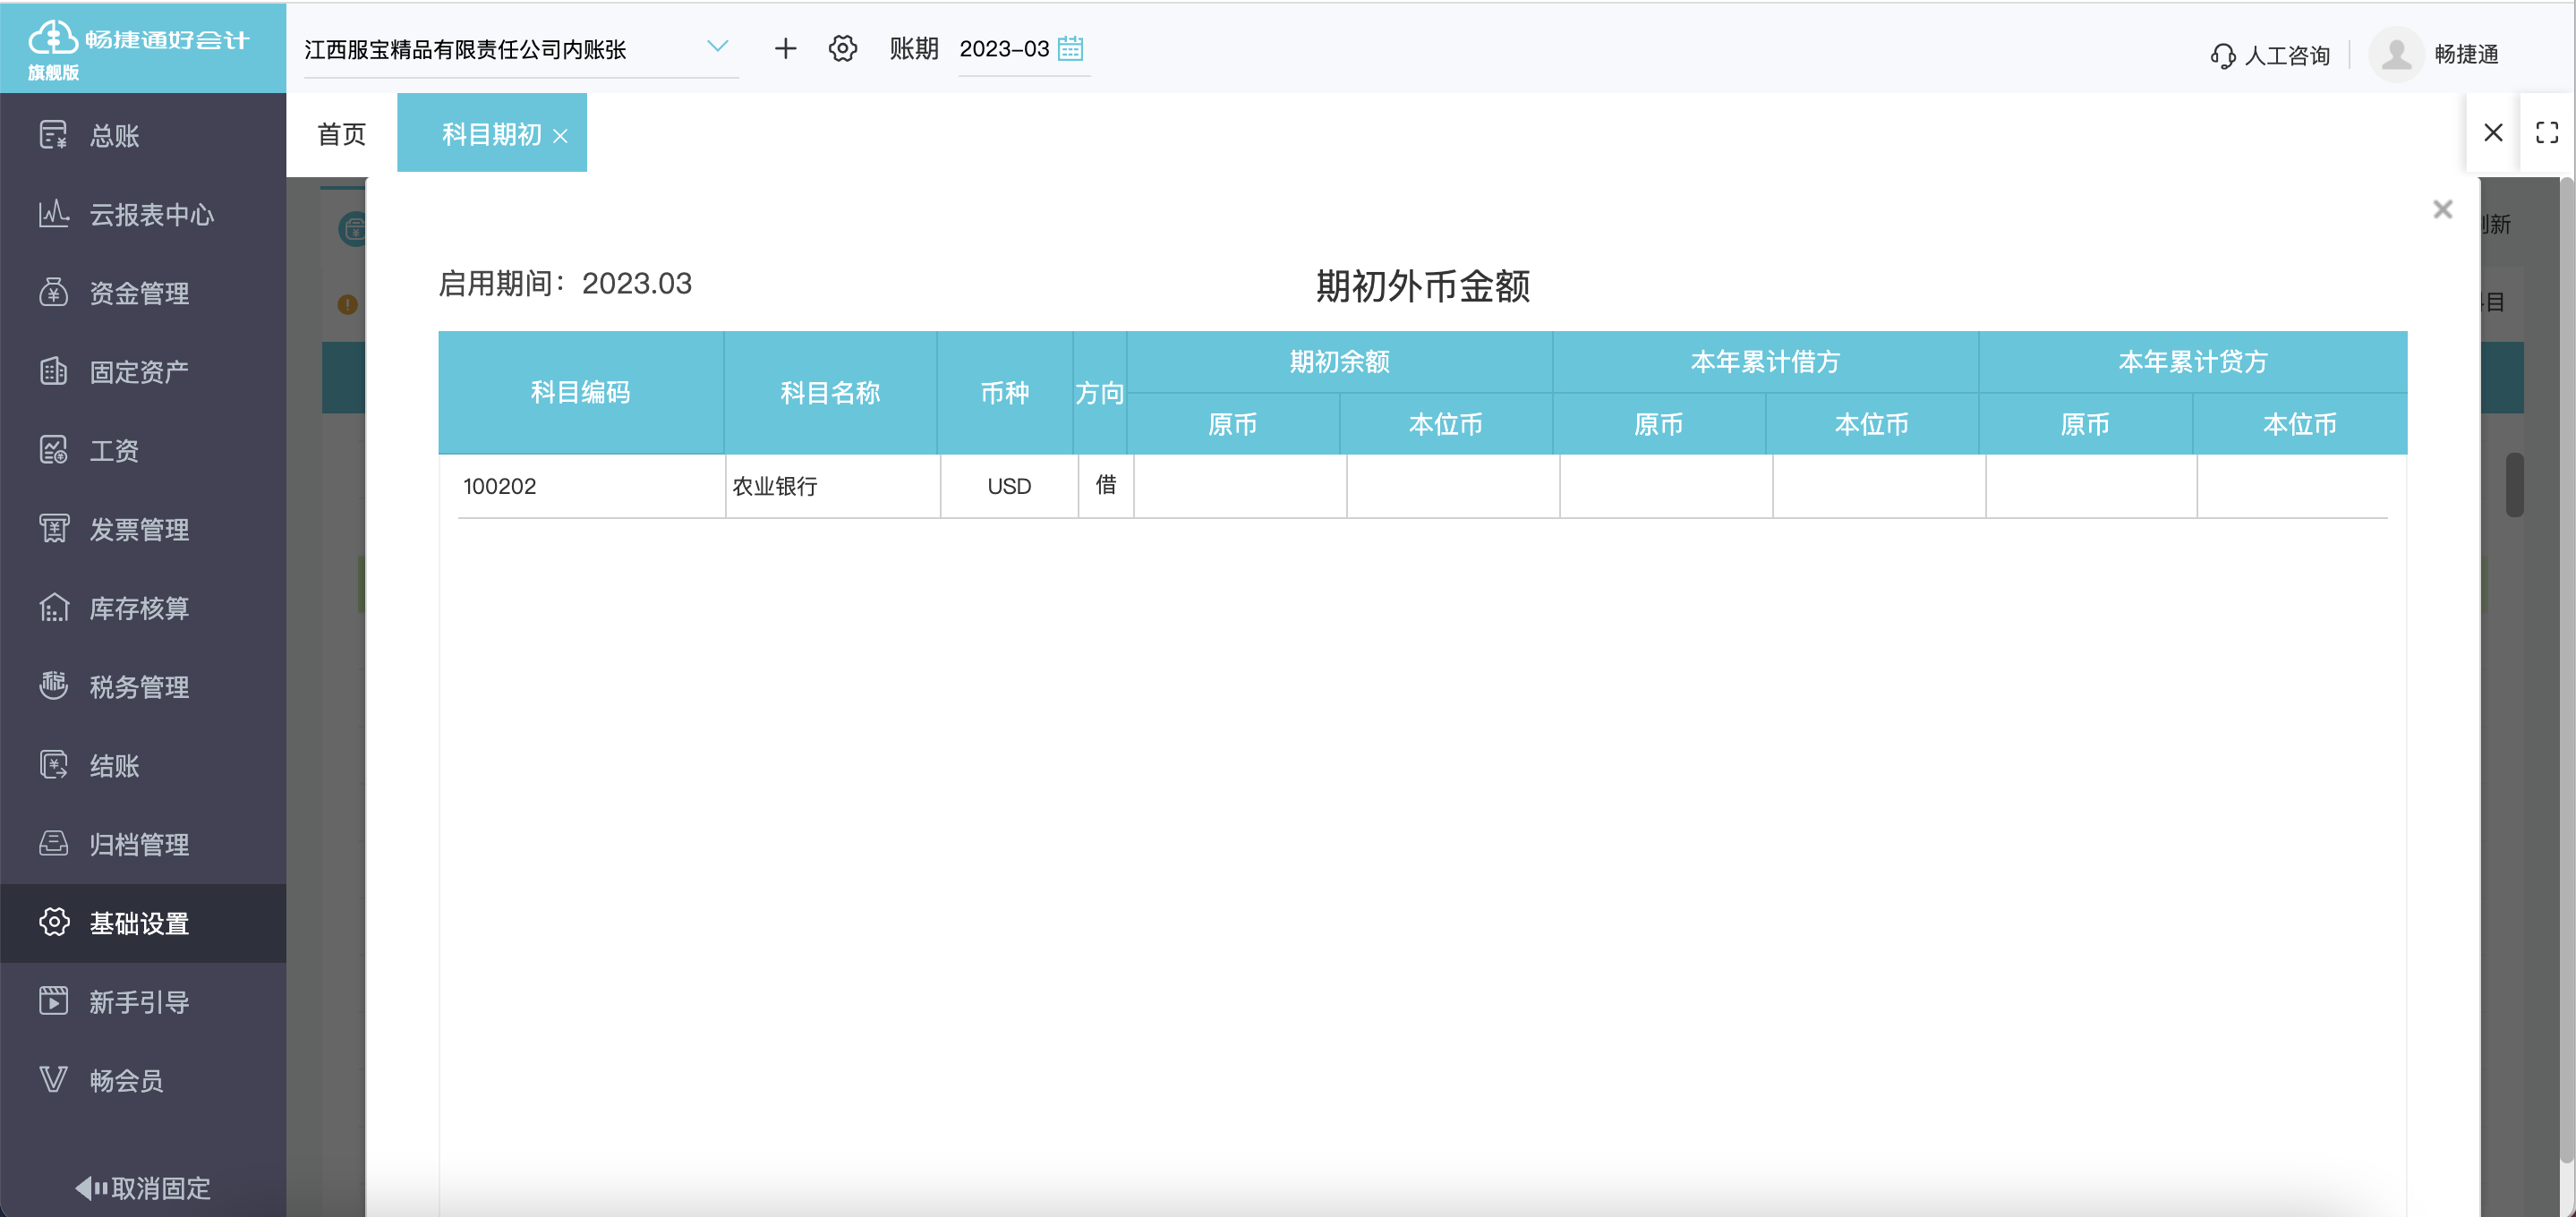Image resolution: width=2576 pixels, height=1217 pixels.
Task: Open 固定资产 module
Action: (x=140, y=371)
